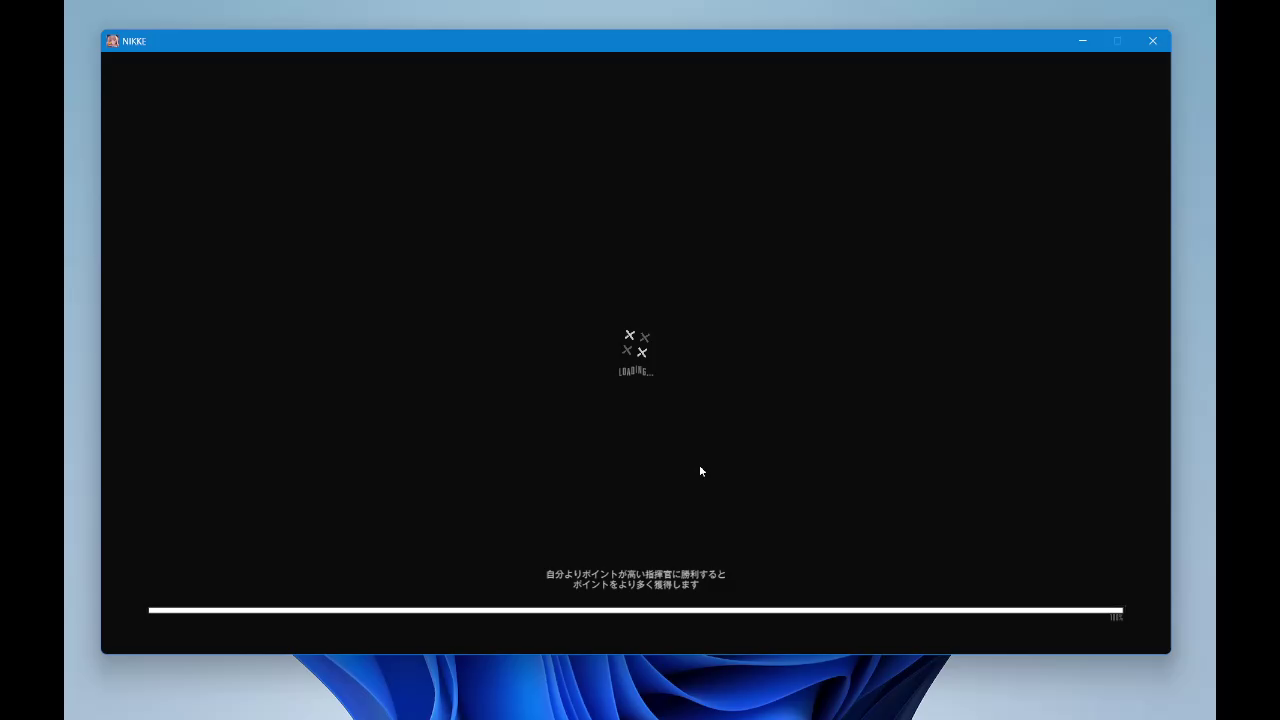The height and width of the screenshot is (720, 1280).
Task: Click the 100% label below the progress bar
Action: pyautogui.click(x=1116, y=618)
